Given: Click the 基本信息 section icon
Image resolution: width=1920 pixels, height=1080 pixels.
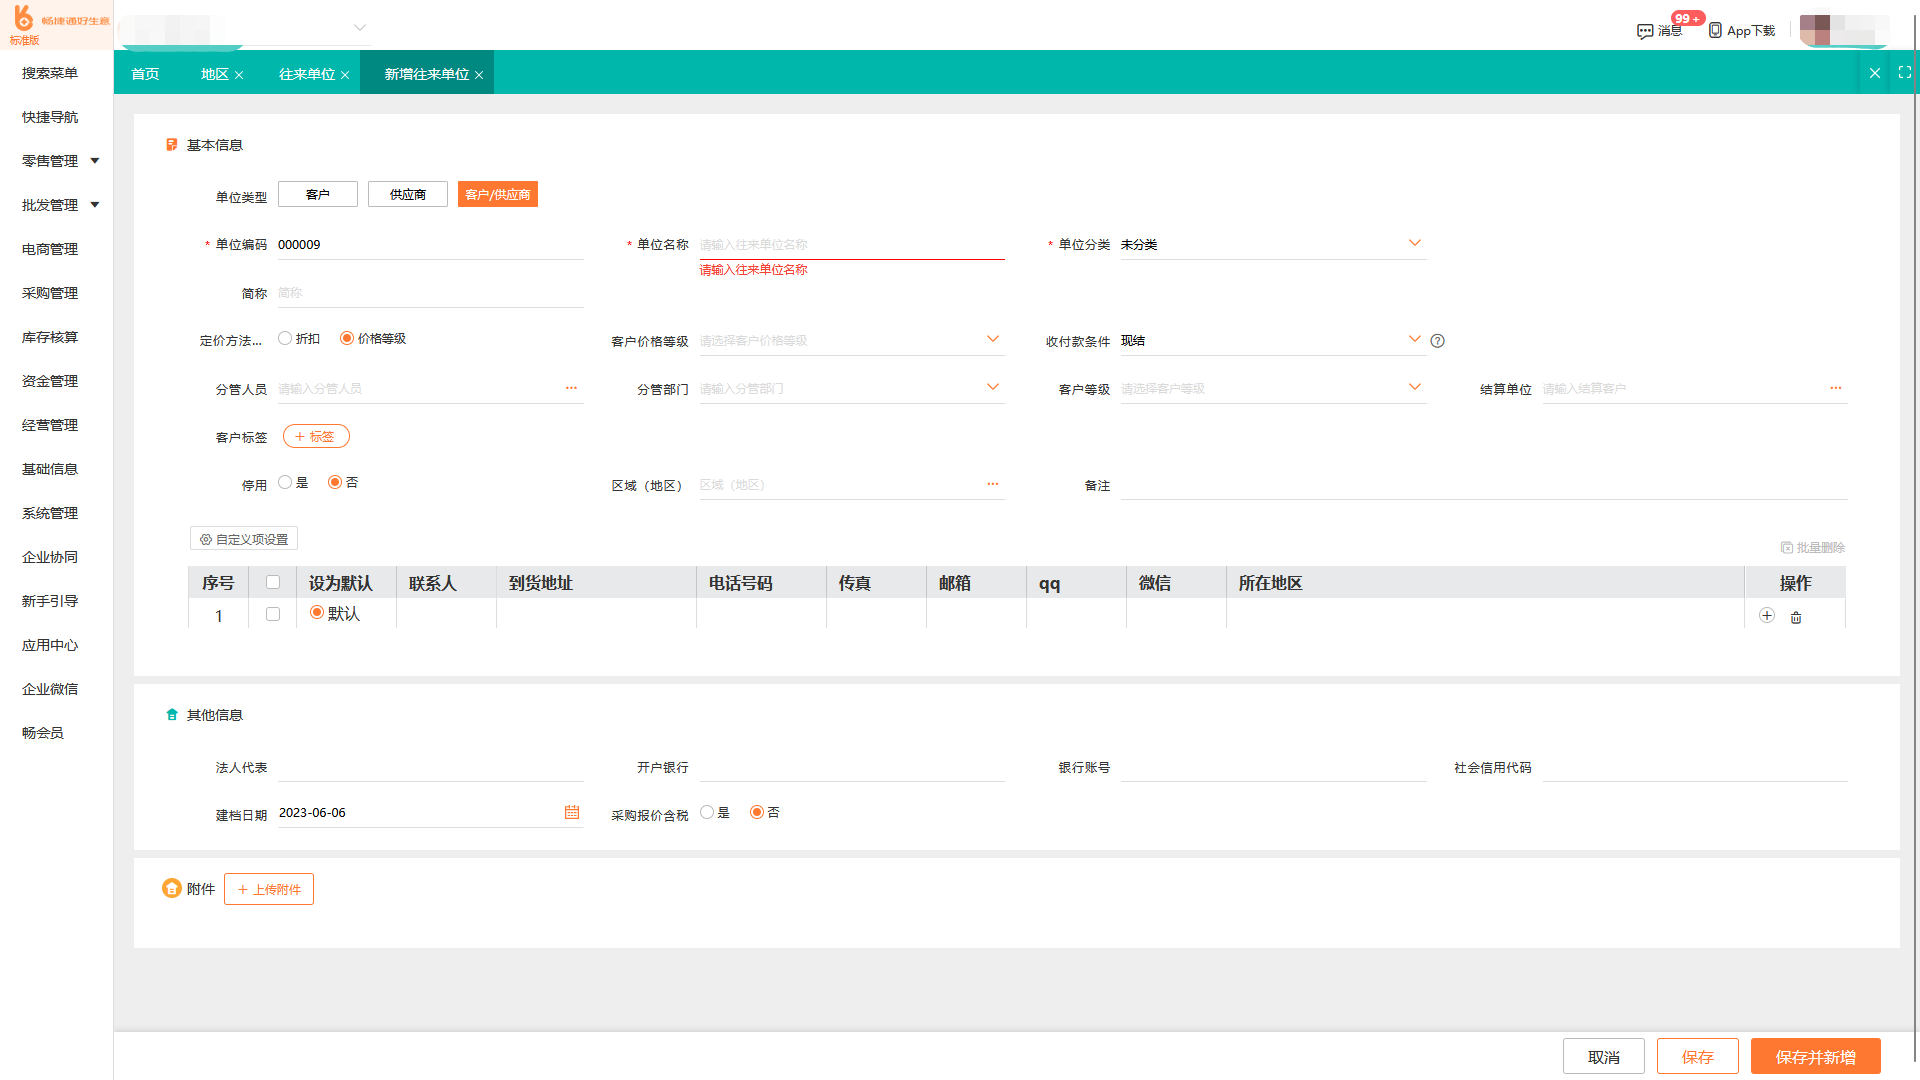Looking at the screenshot, I should 171,144.
